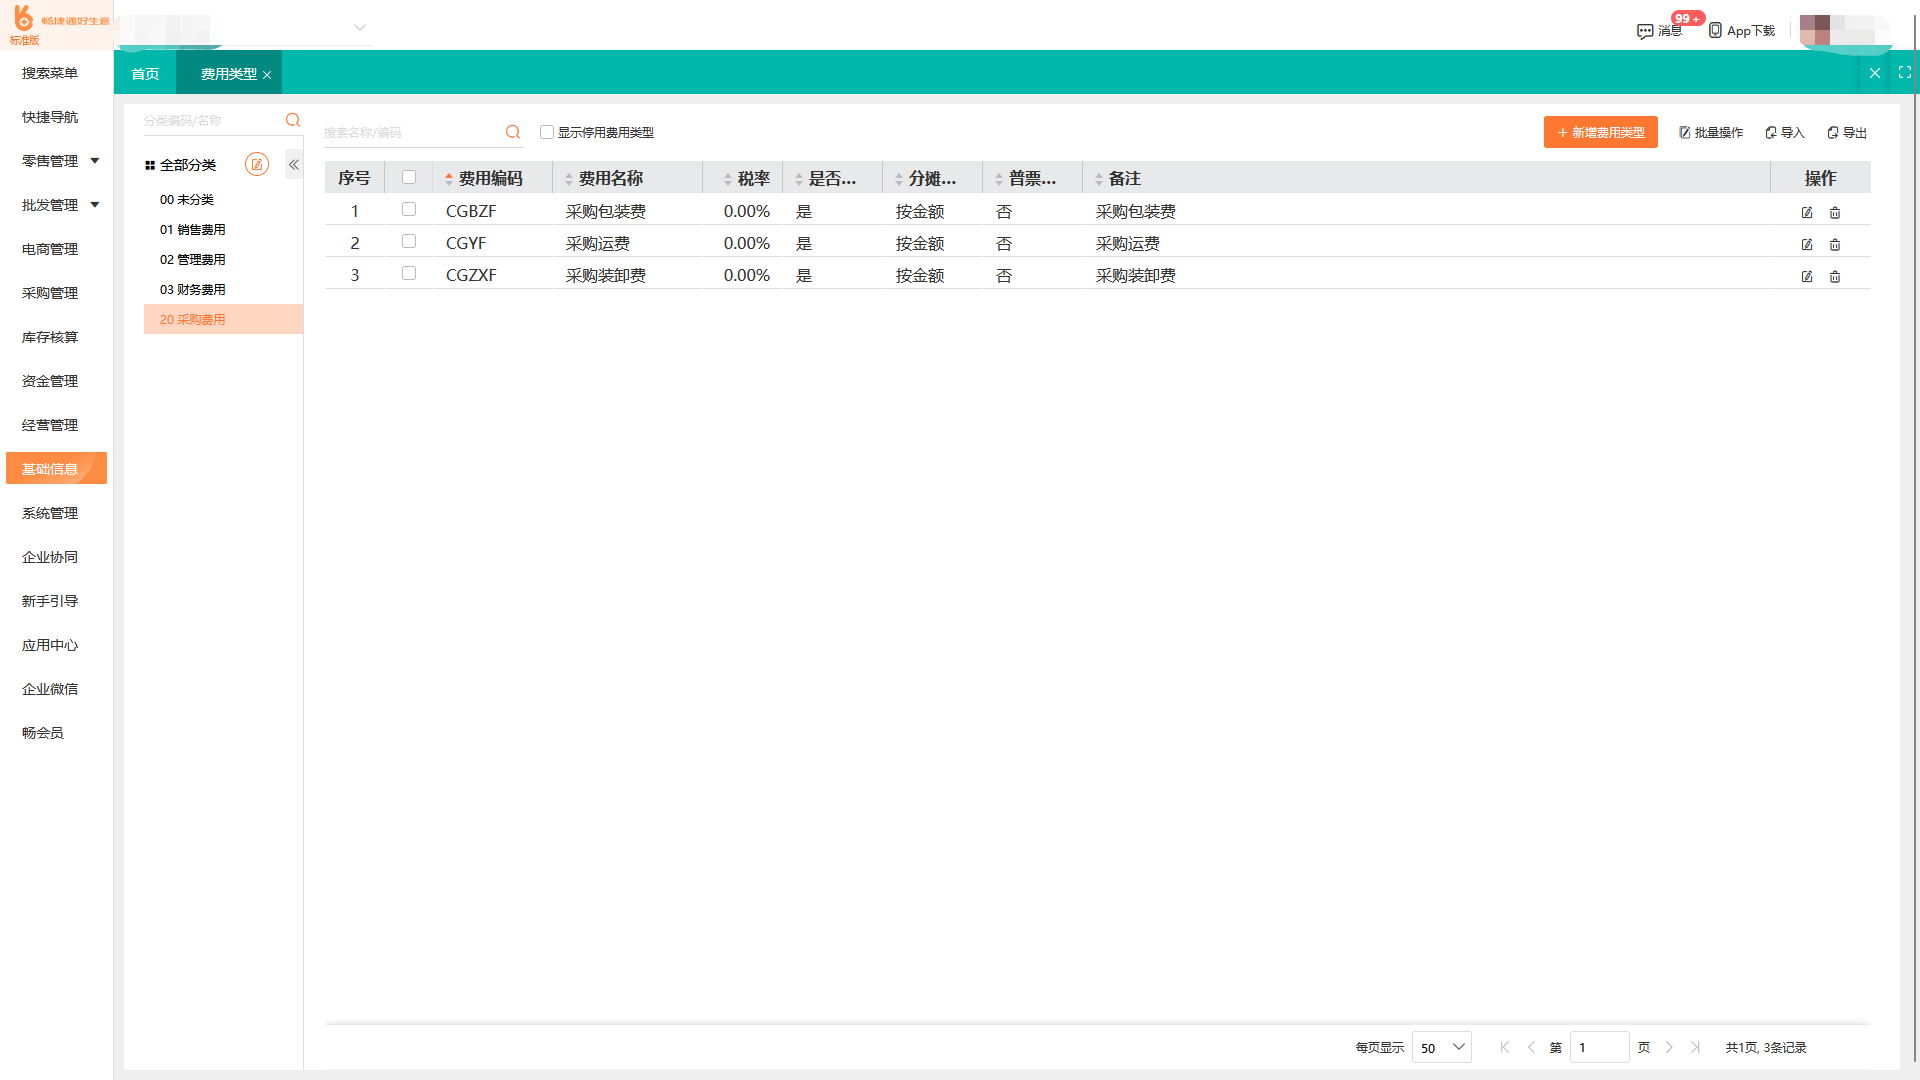1920x1080 pixels.
Task: Check the checkbox next to 采购包装费
Action: [x=409, y=210]
